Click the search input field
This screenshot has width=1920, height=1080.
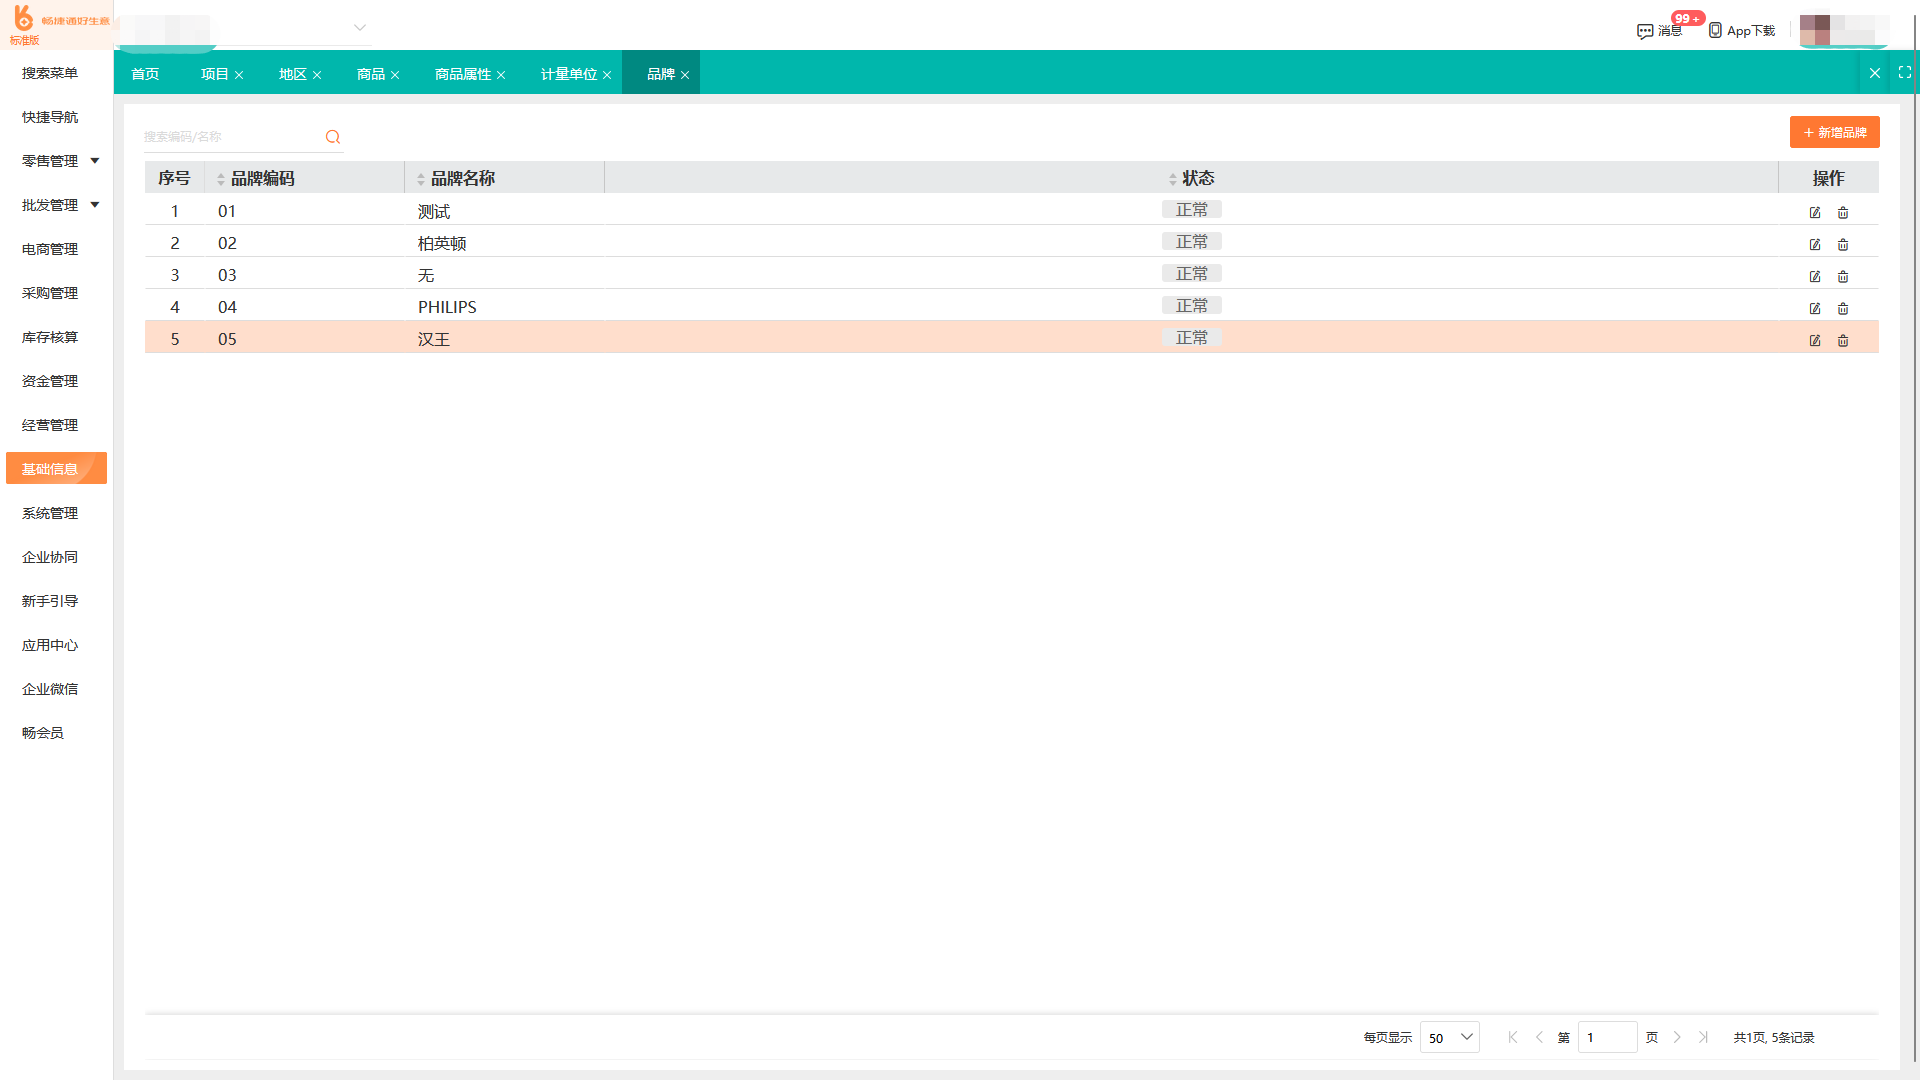231,136
